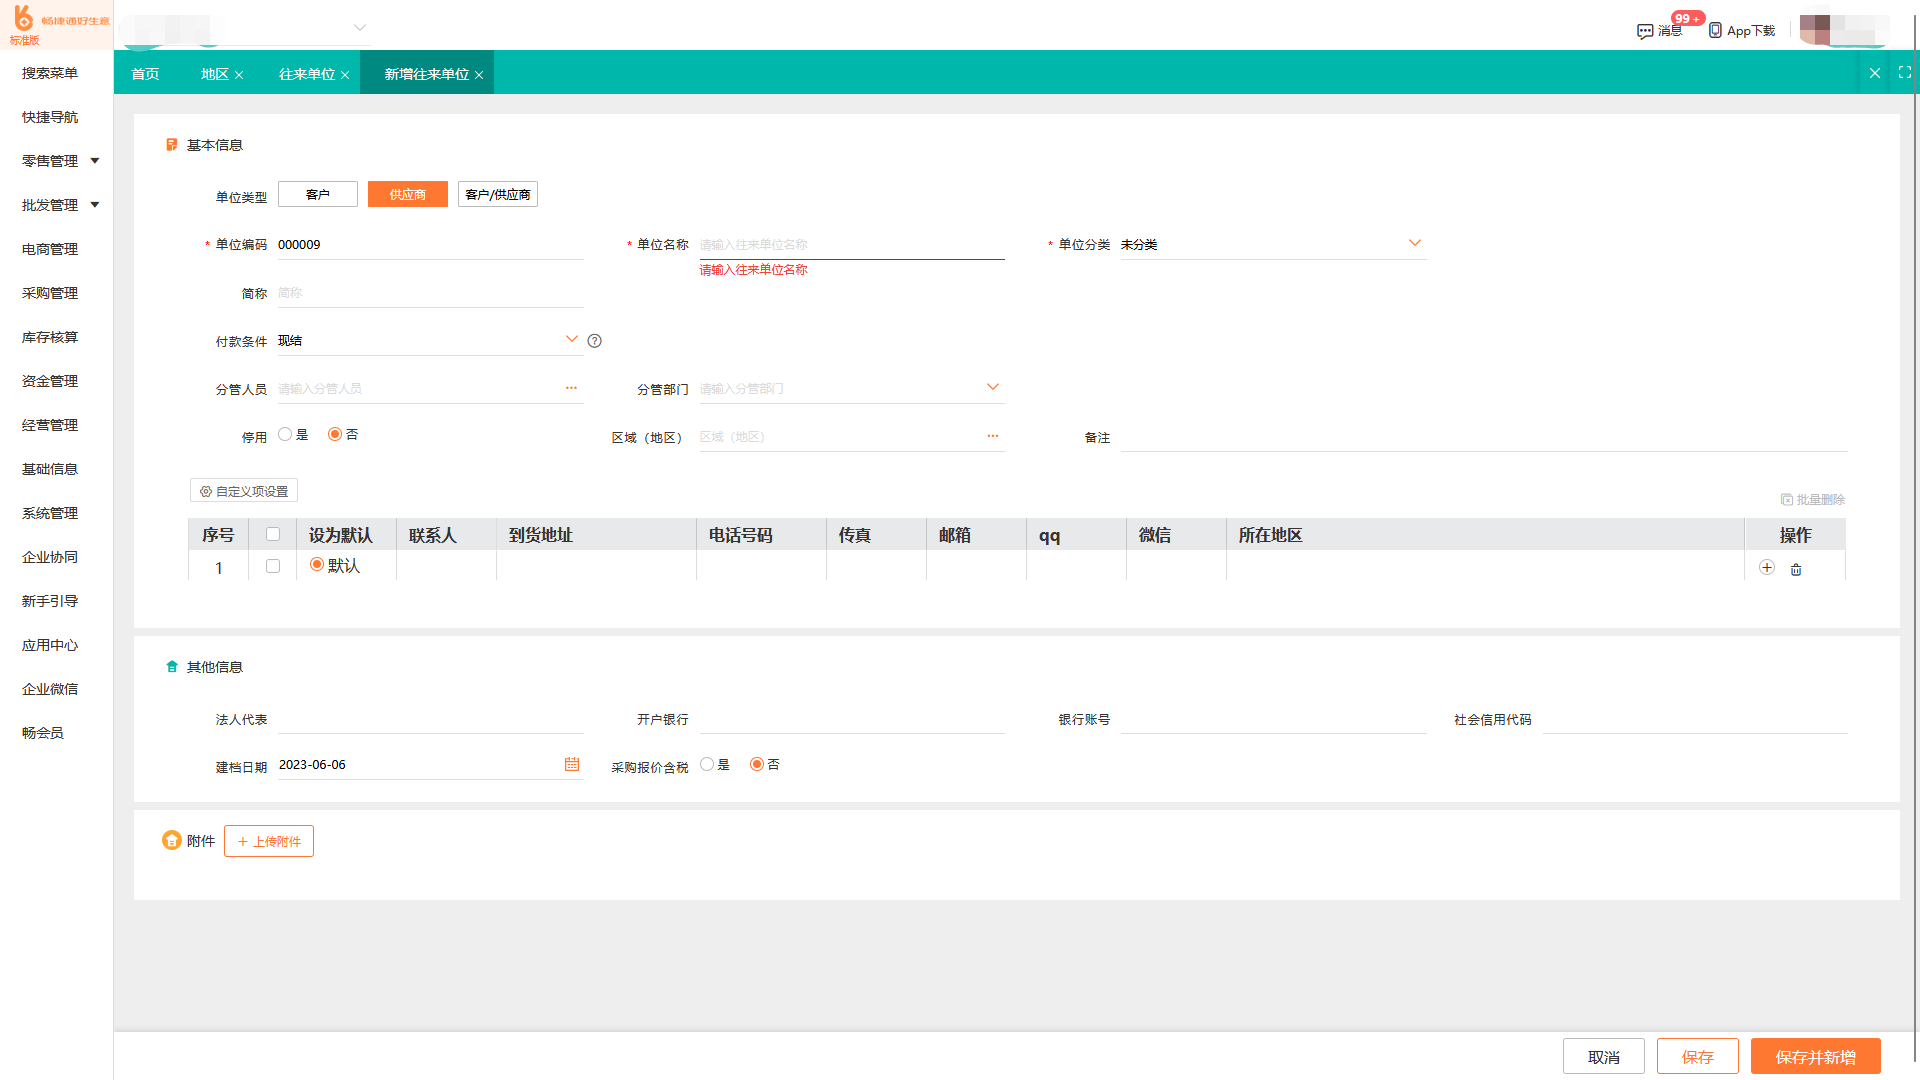The width and height of the screenshot is (1920, 1080).
Task: Click the 供应商 unit type icon
Action: 407,194
